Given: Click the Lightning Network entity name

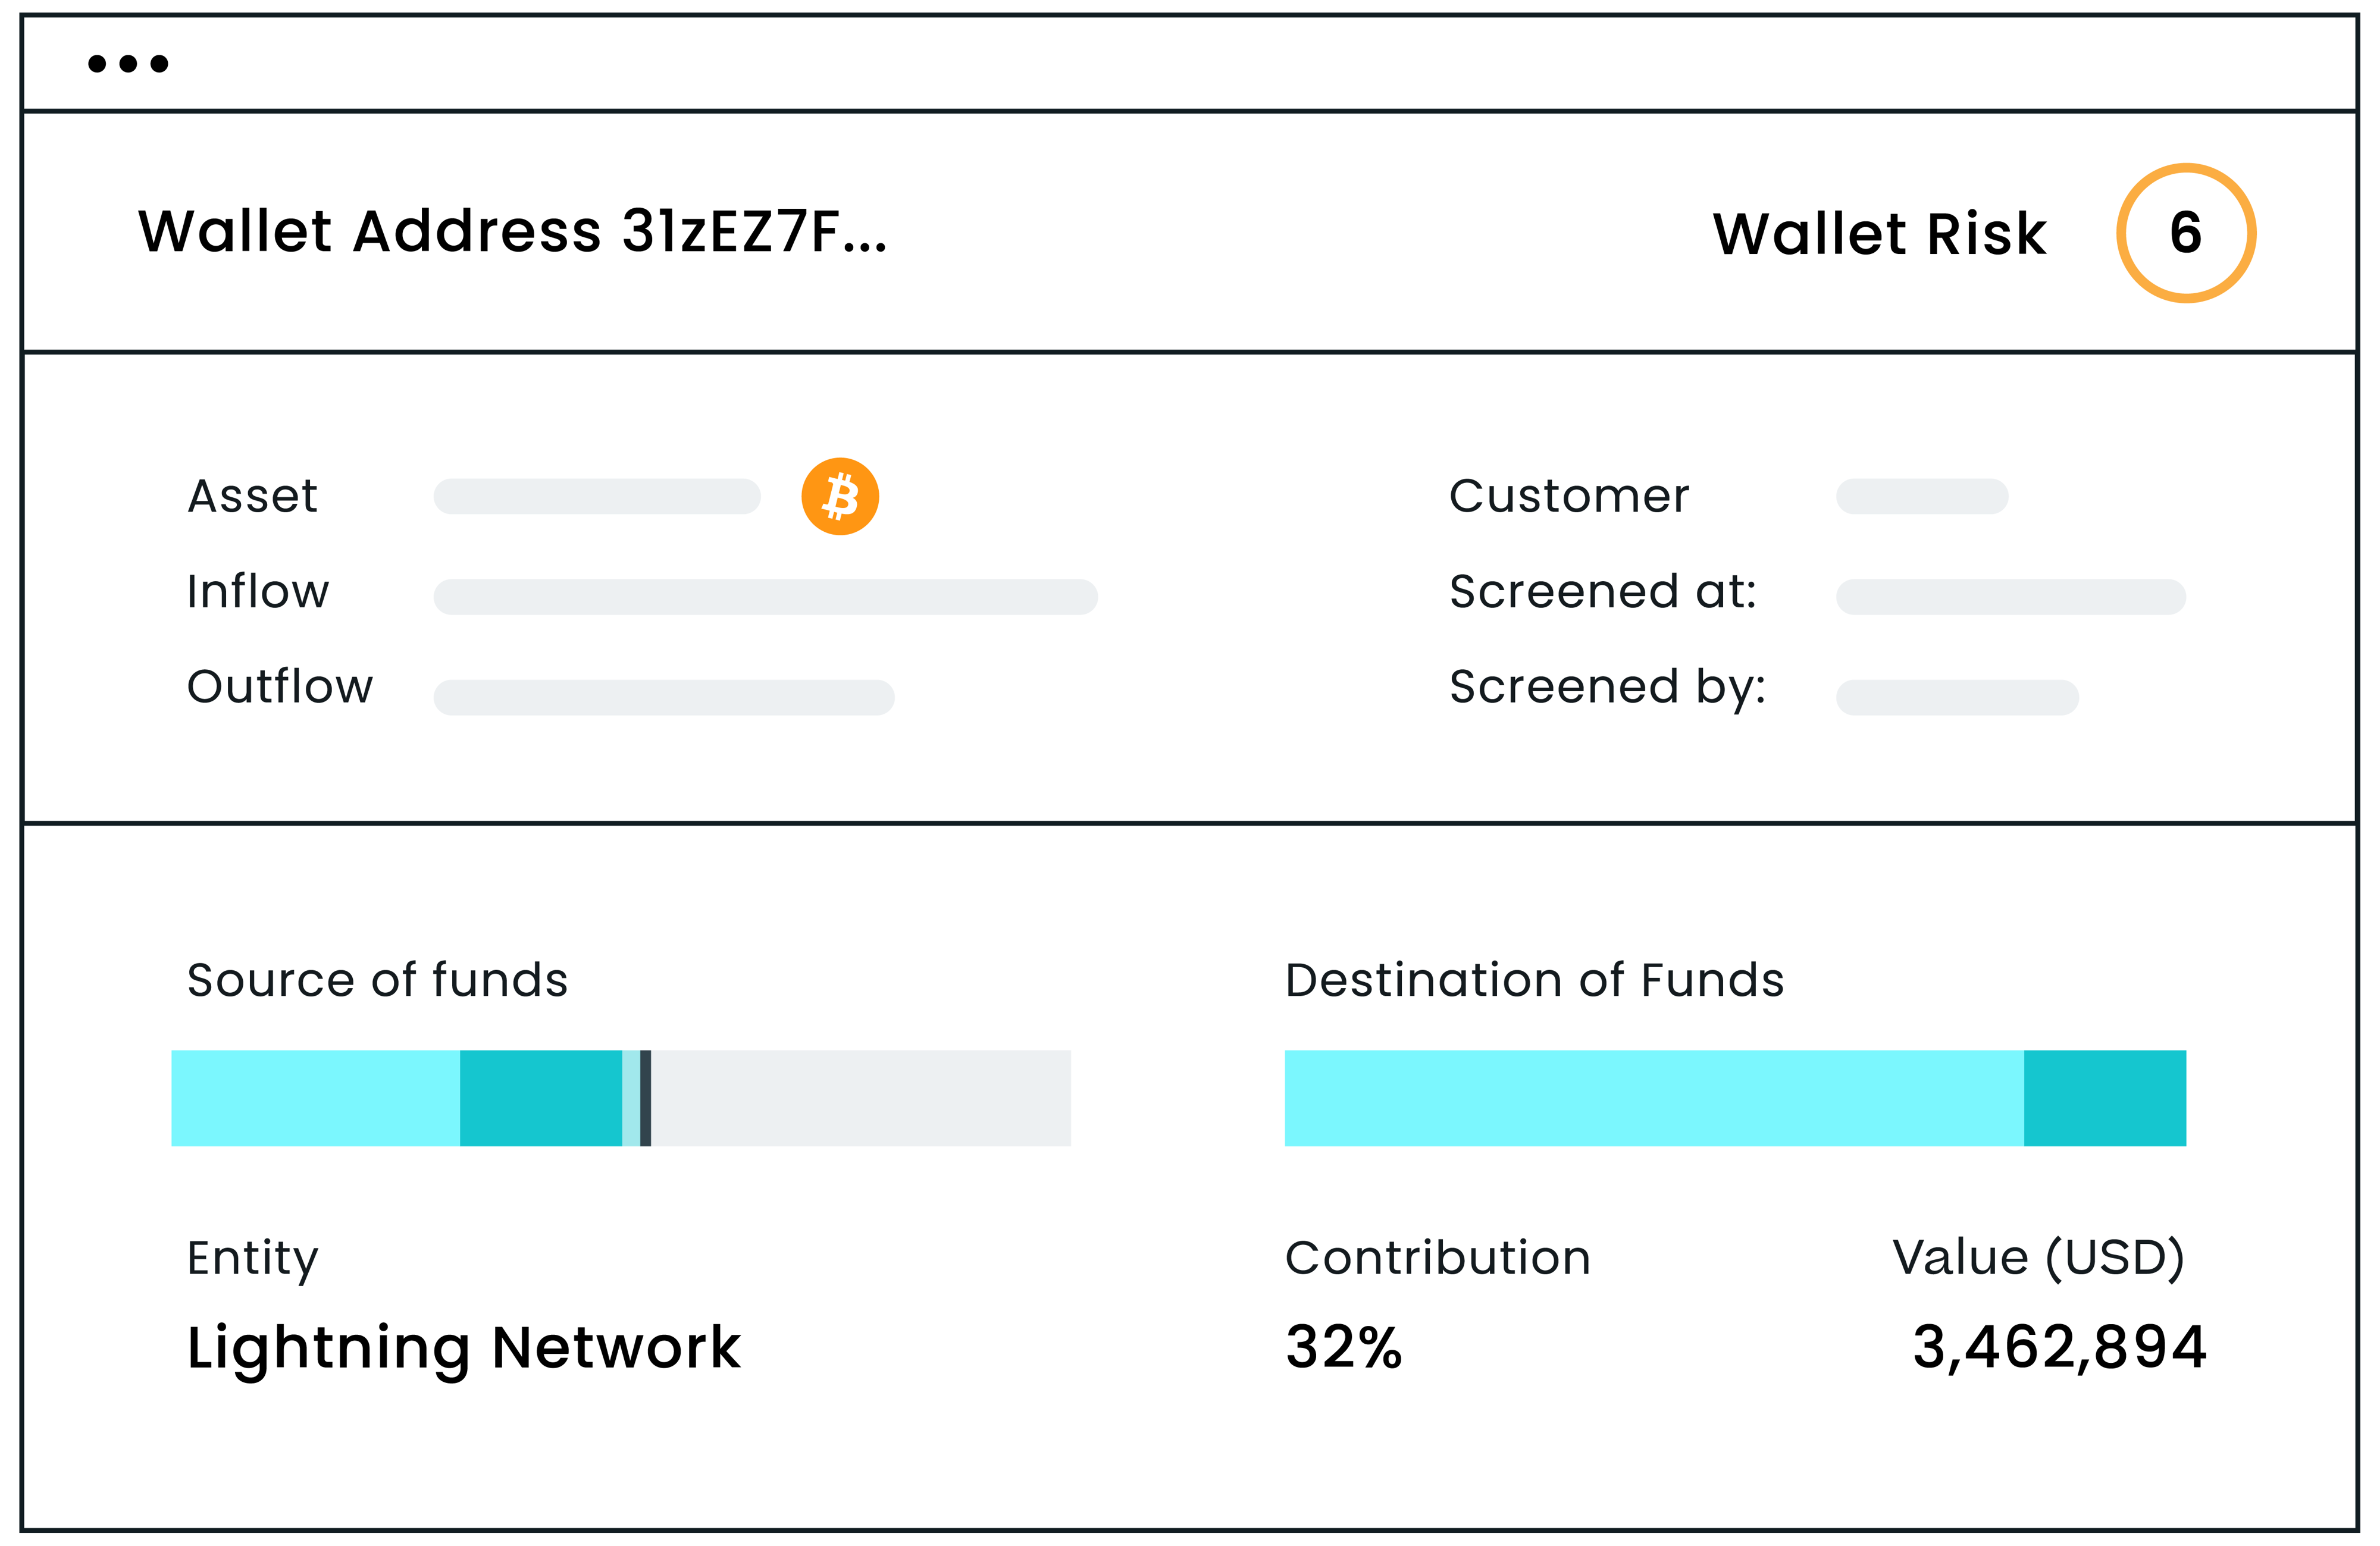Looking at the screenshot, I should (x=464, y=1347).
